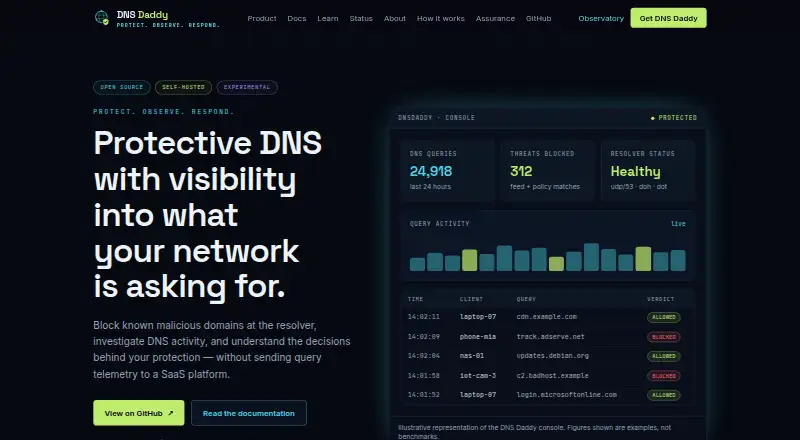
Task: Click the phone-mia client cell
Action: click(x=478, y=337)
